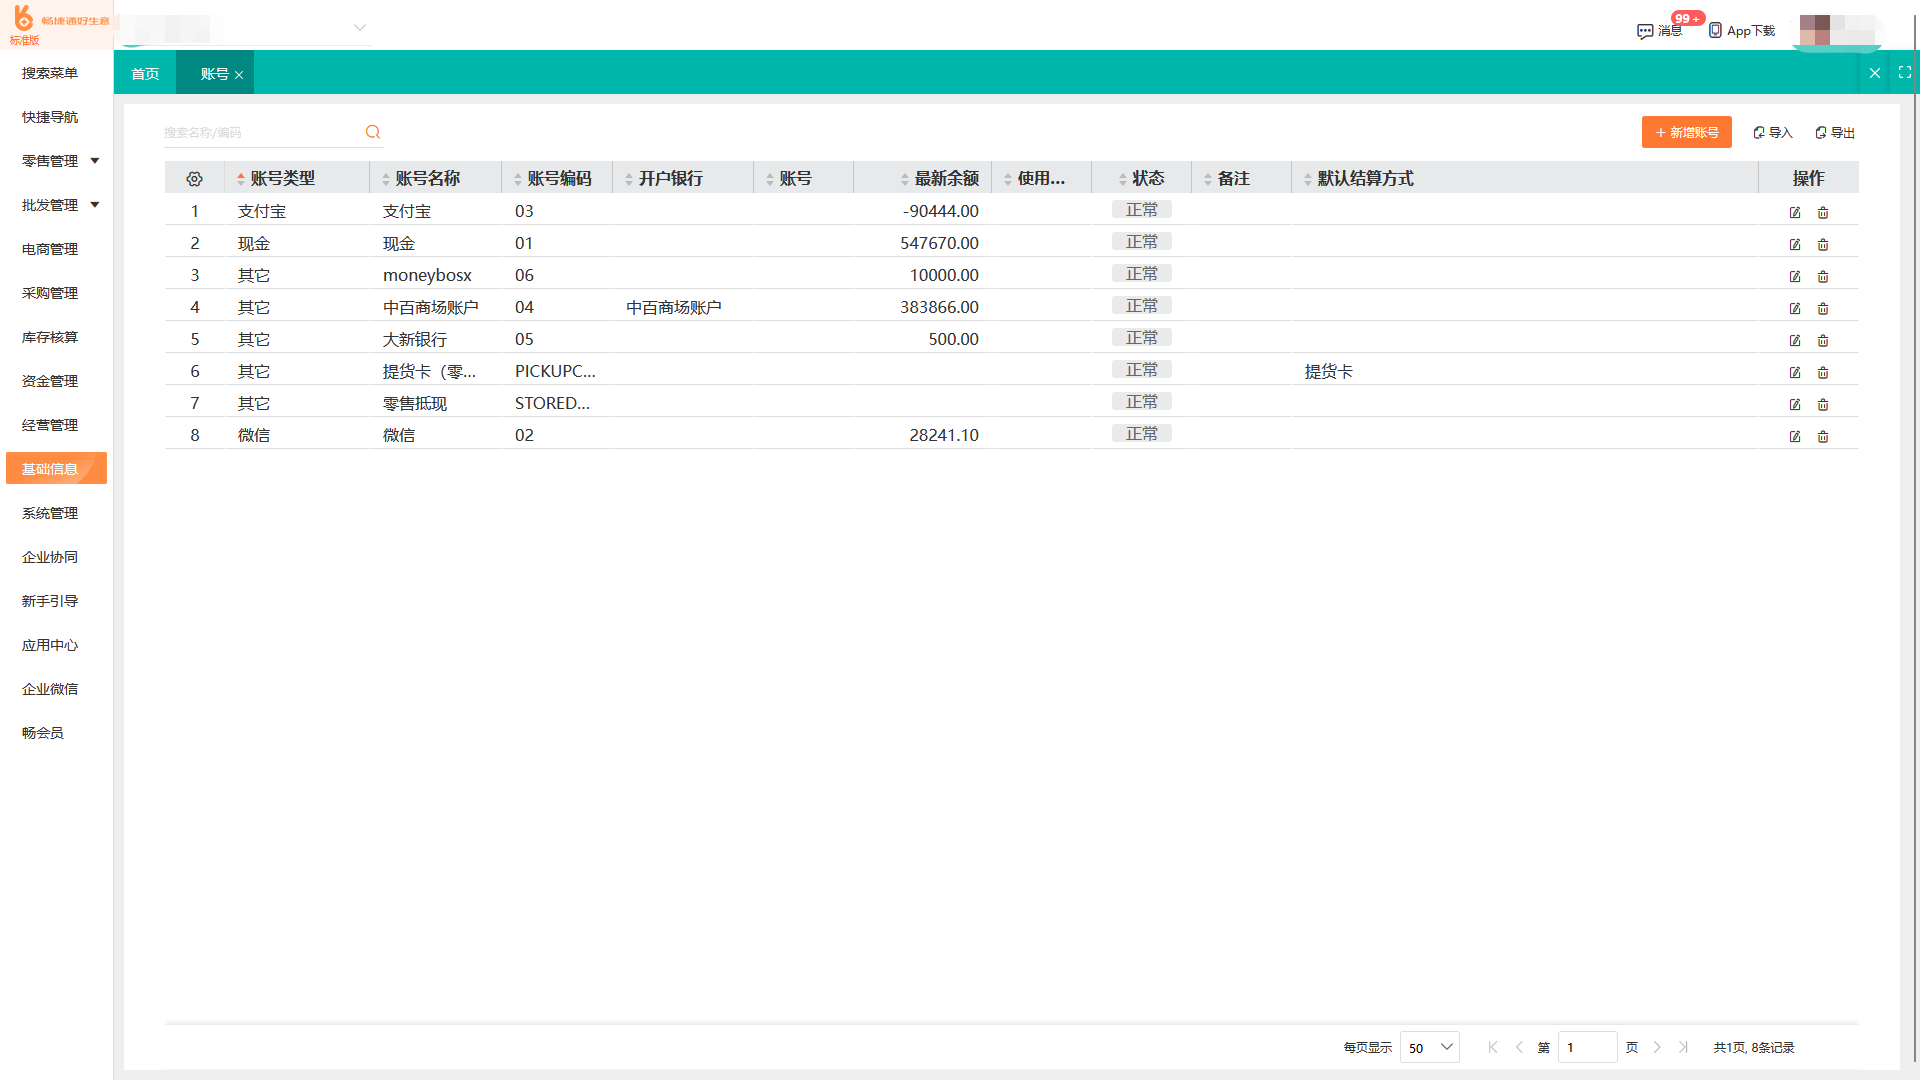Click the import 导入 icon button

(x=1774, y=132)
